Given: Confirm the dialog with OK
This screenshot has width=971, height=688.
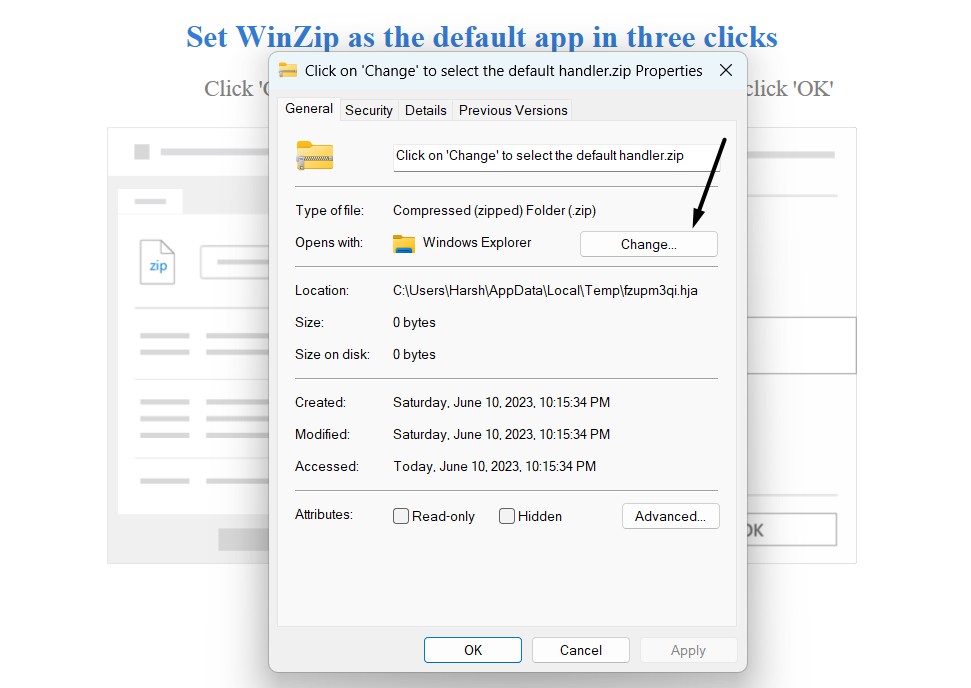Looking at the screenshot, I should click(x=472, y=650).
